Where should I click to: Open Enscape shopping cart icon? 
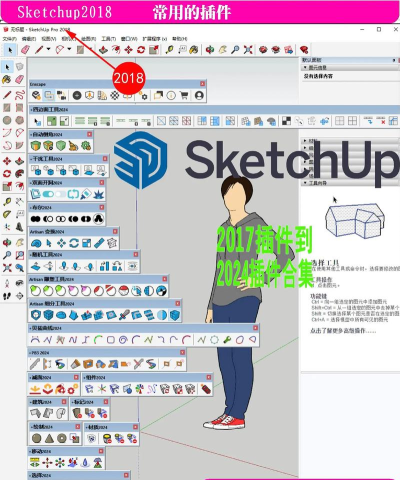click(184, 96)
